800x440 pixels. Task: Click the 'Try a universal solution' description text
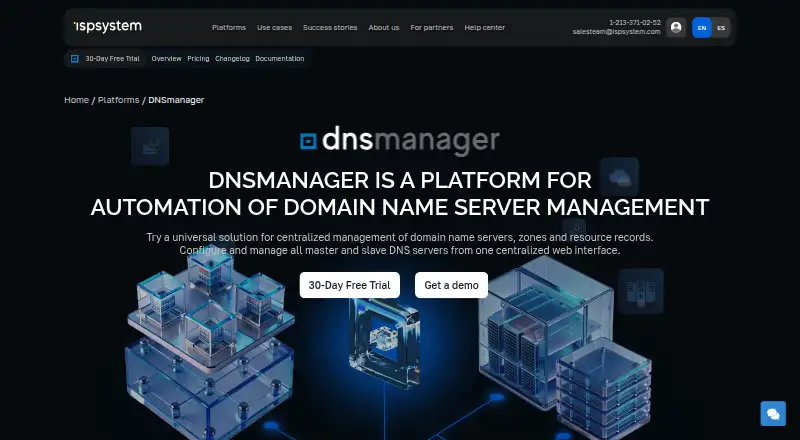click(400, 244)
